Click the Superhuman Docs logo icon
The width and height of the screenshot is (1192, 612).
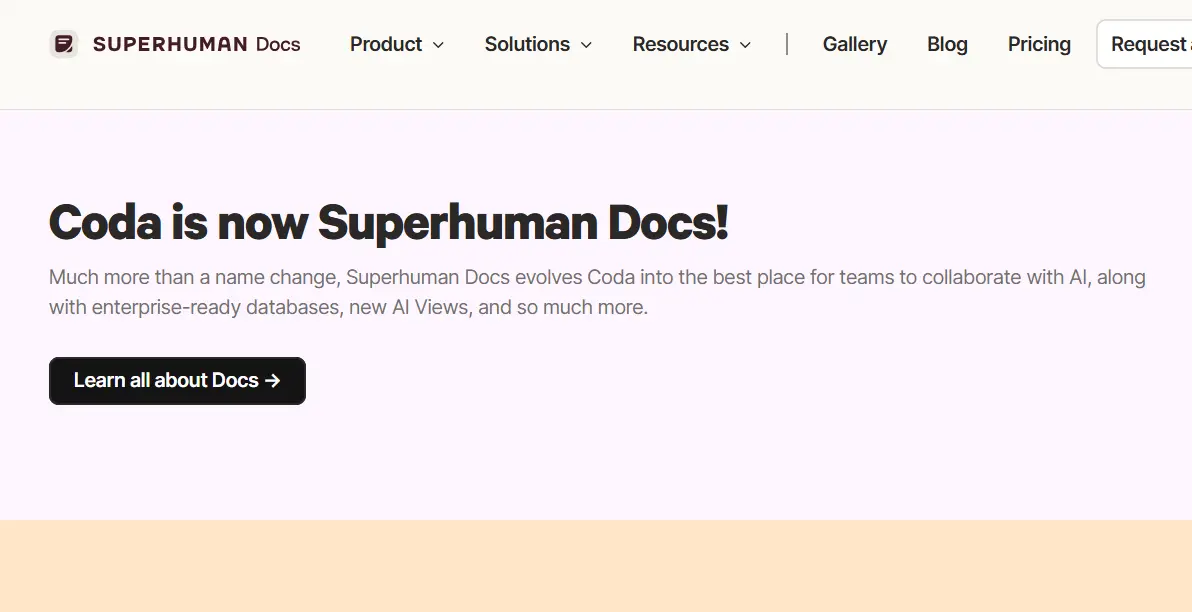(64, 44)
